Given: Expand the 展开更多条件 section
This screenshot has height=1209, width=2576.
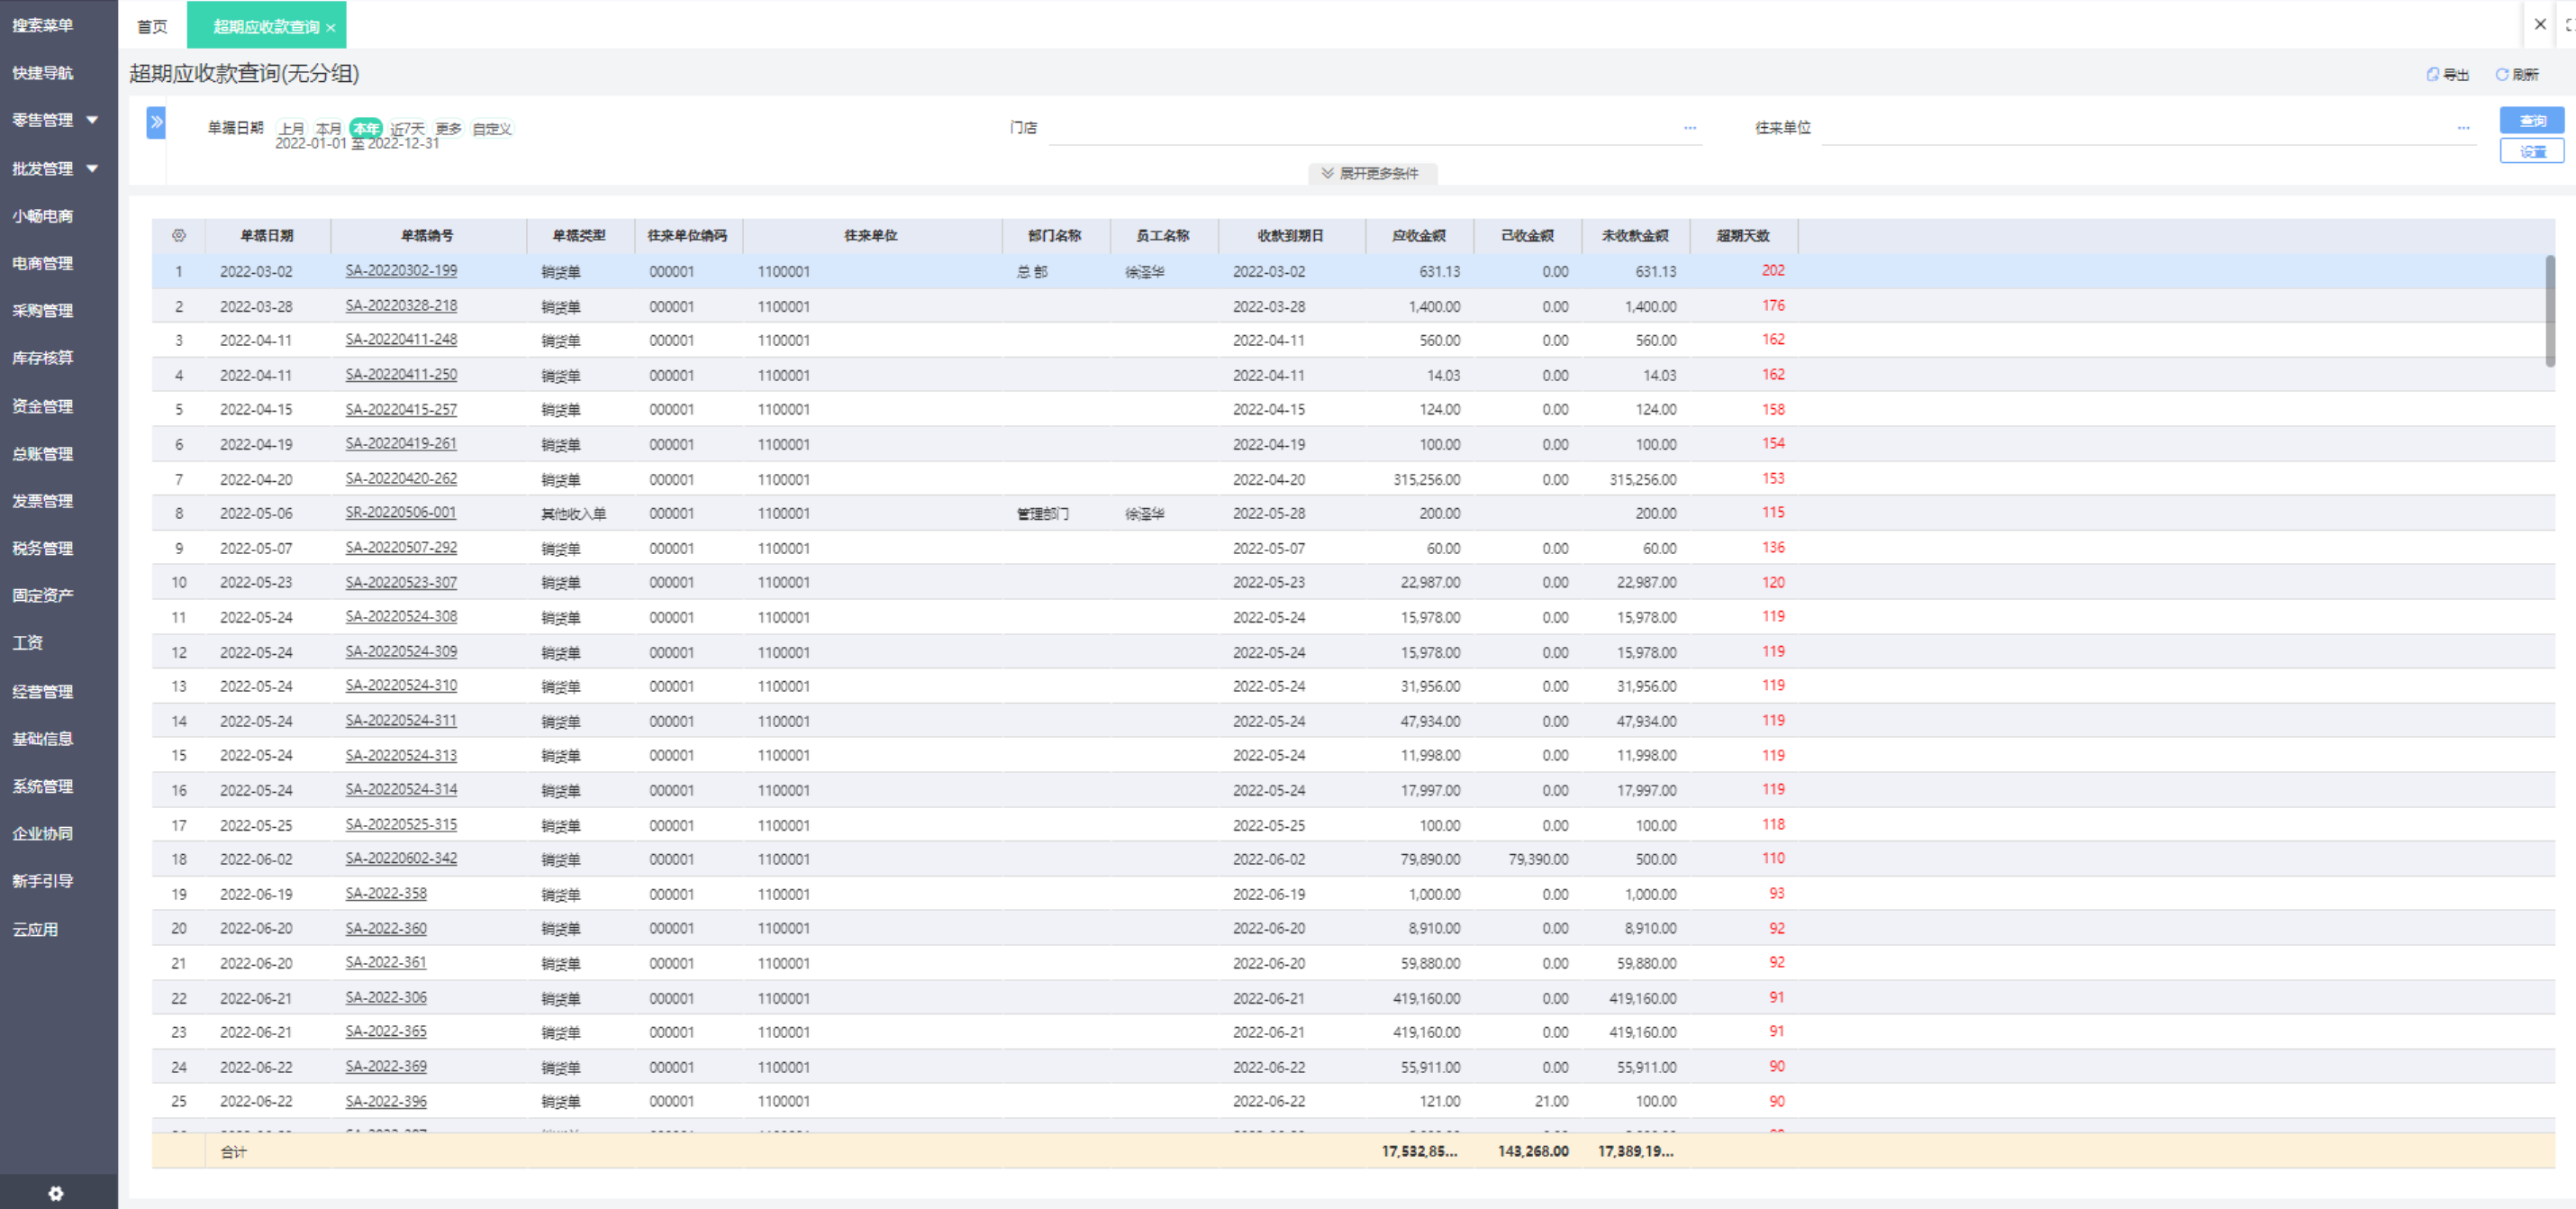Looking at the screenshot, I should (x=1370, y=171).
